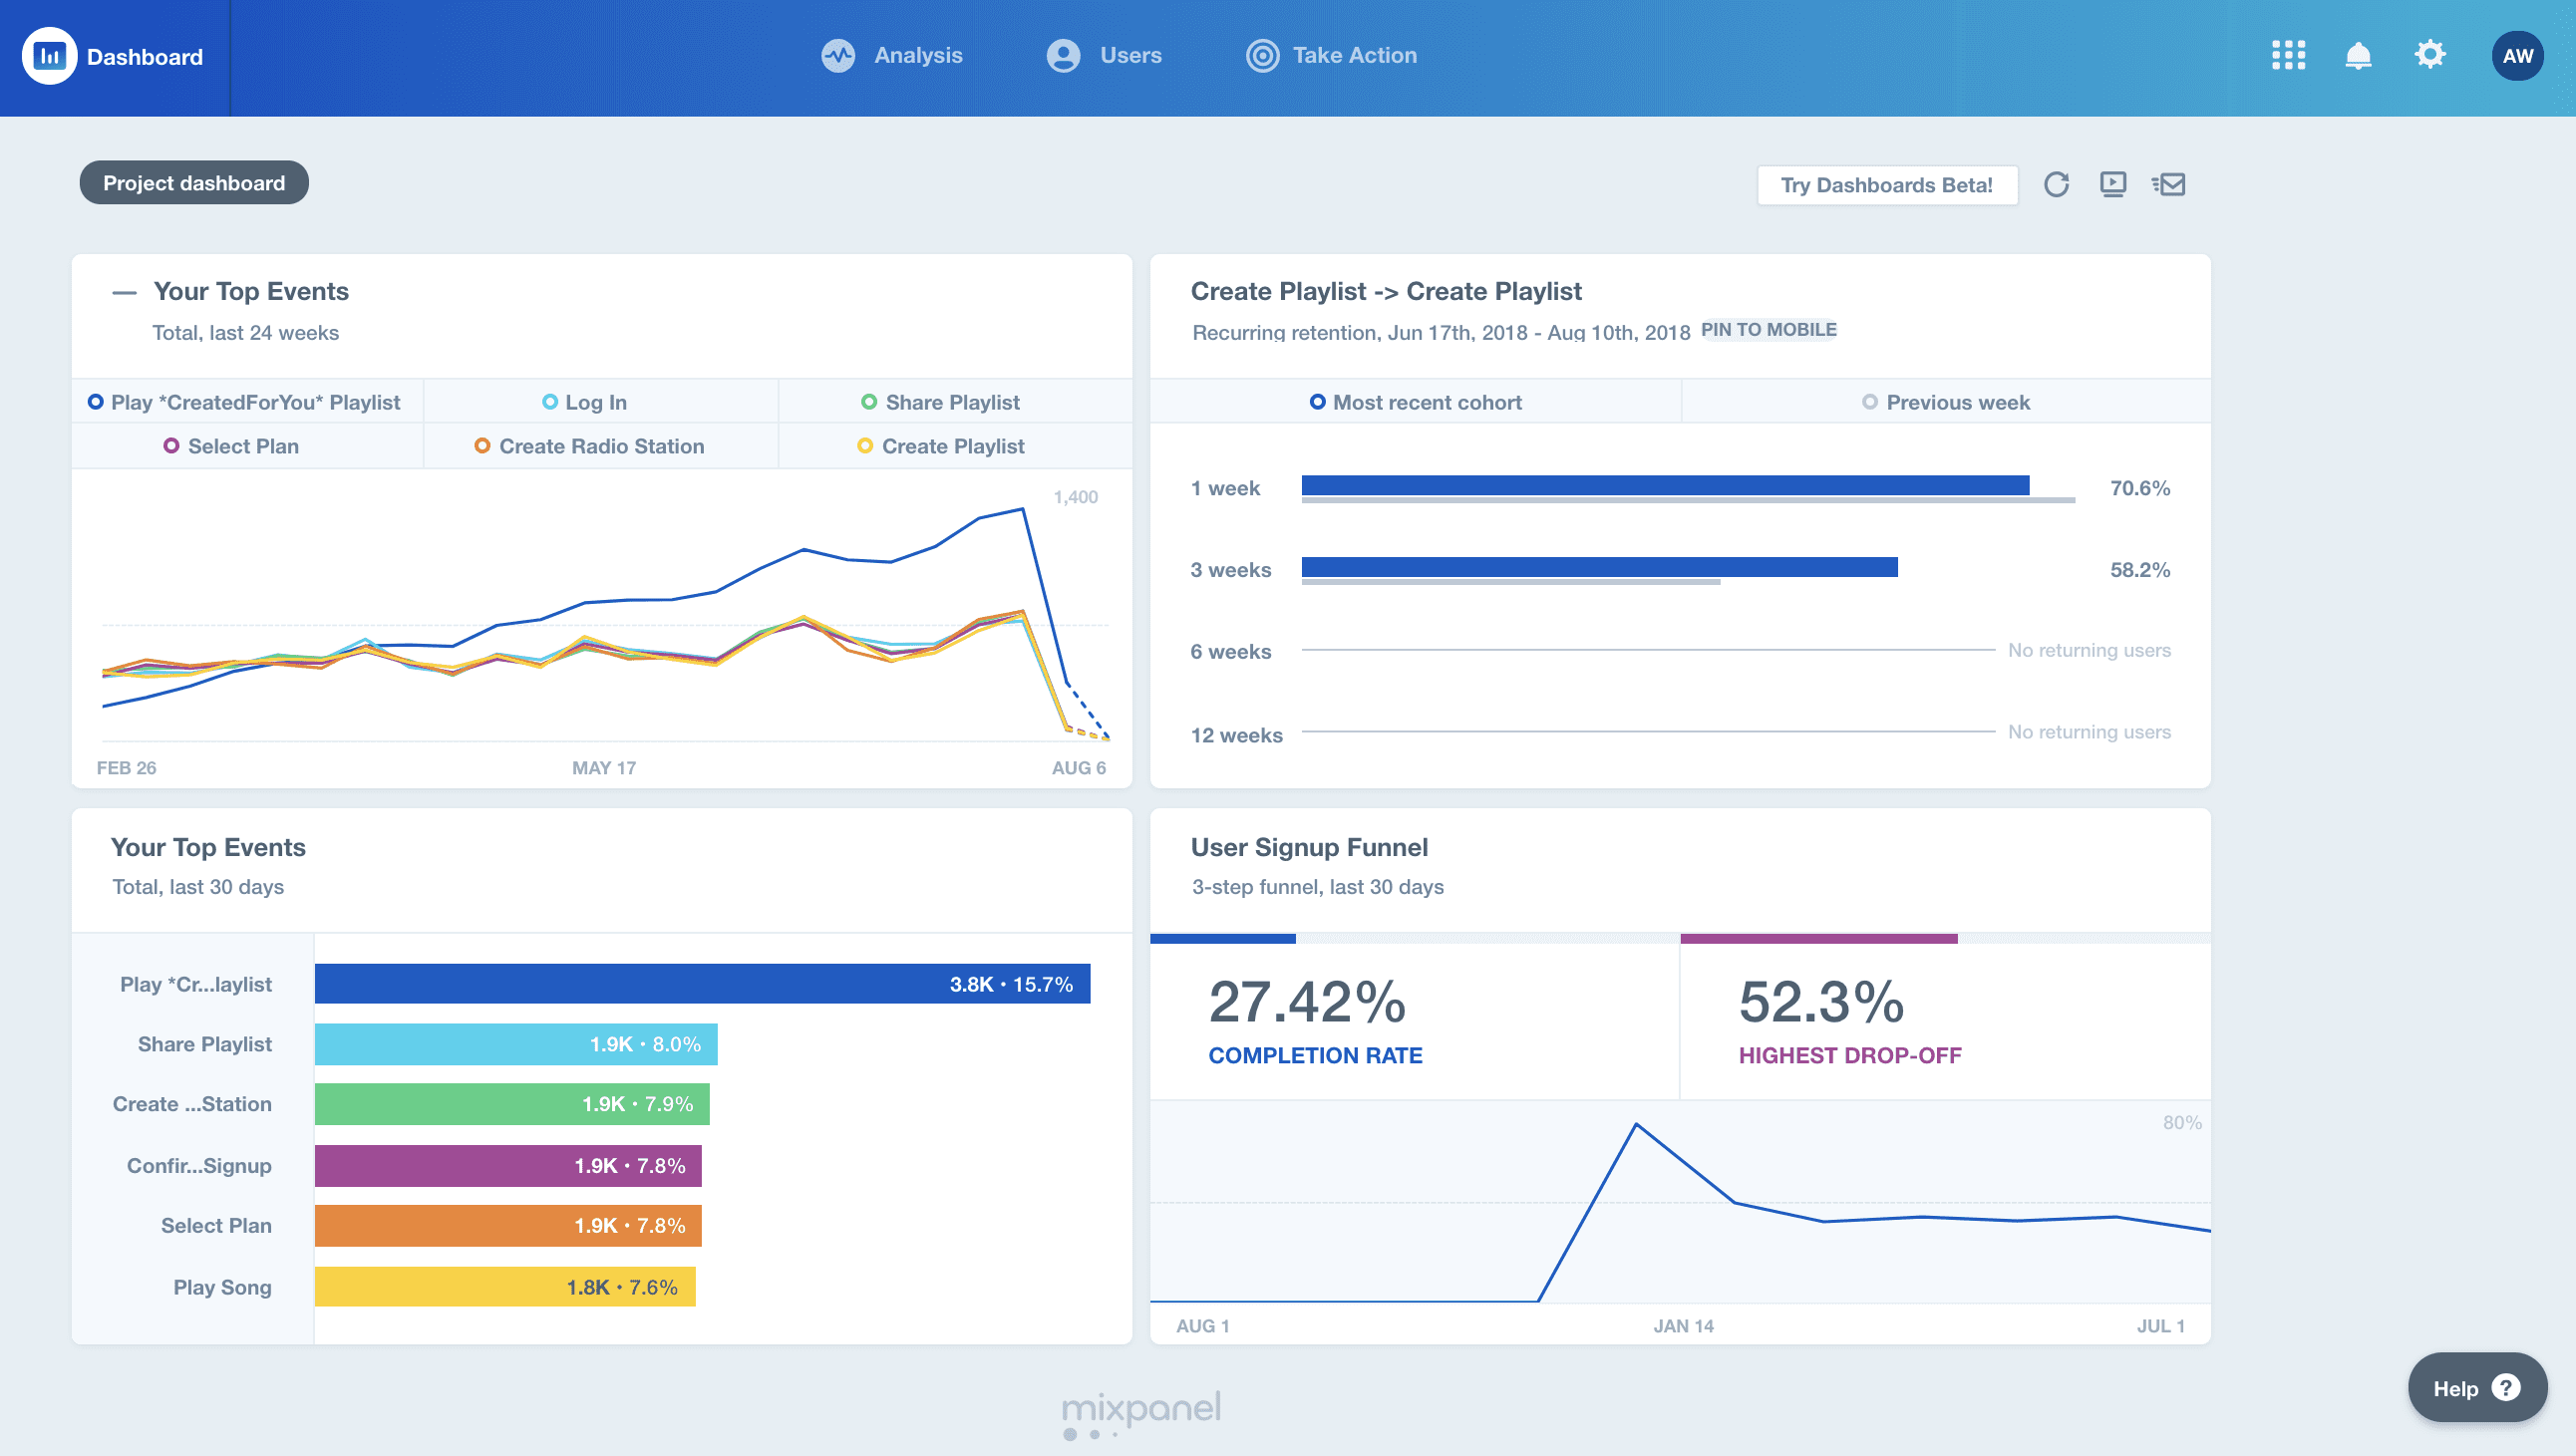Click the notifications bell icon

pyautogui.click(x=2360, y=55)
